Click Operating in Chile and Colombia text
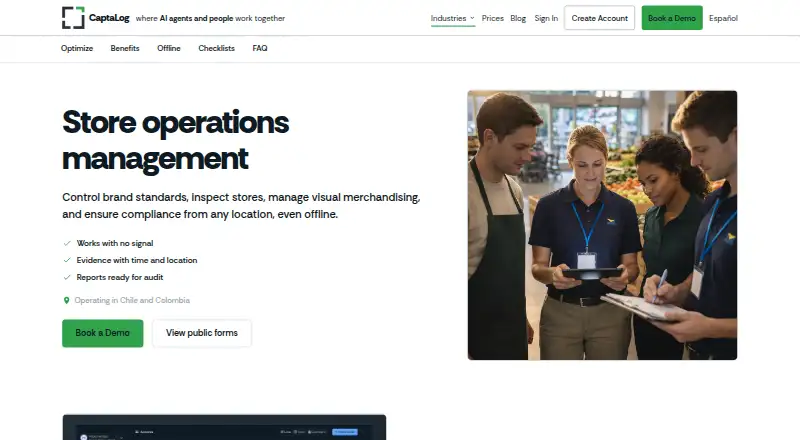Screen dimensions: 800x440 click(132, 301)
